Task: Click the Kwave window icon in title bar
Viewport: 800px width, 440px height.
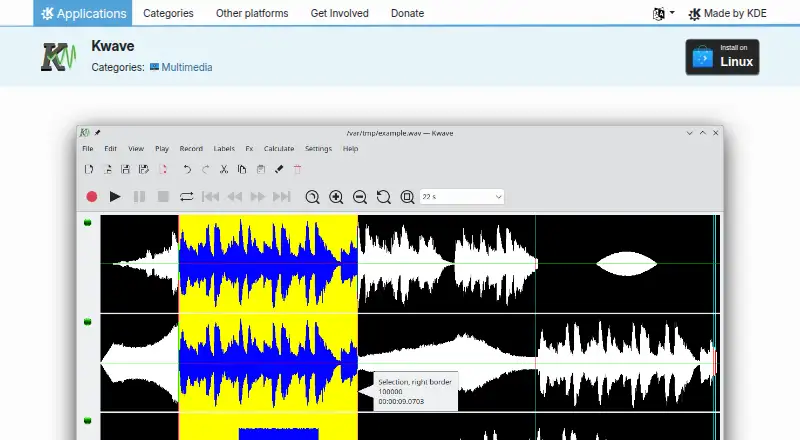Action: 84,133
